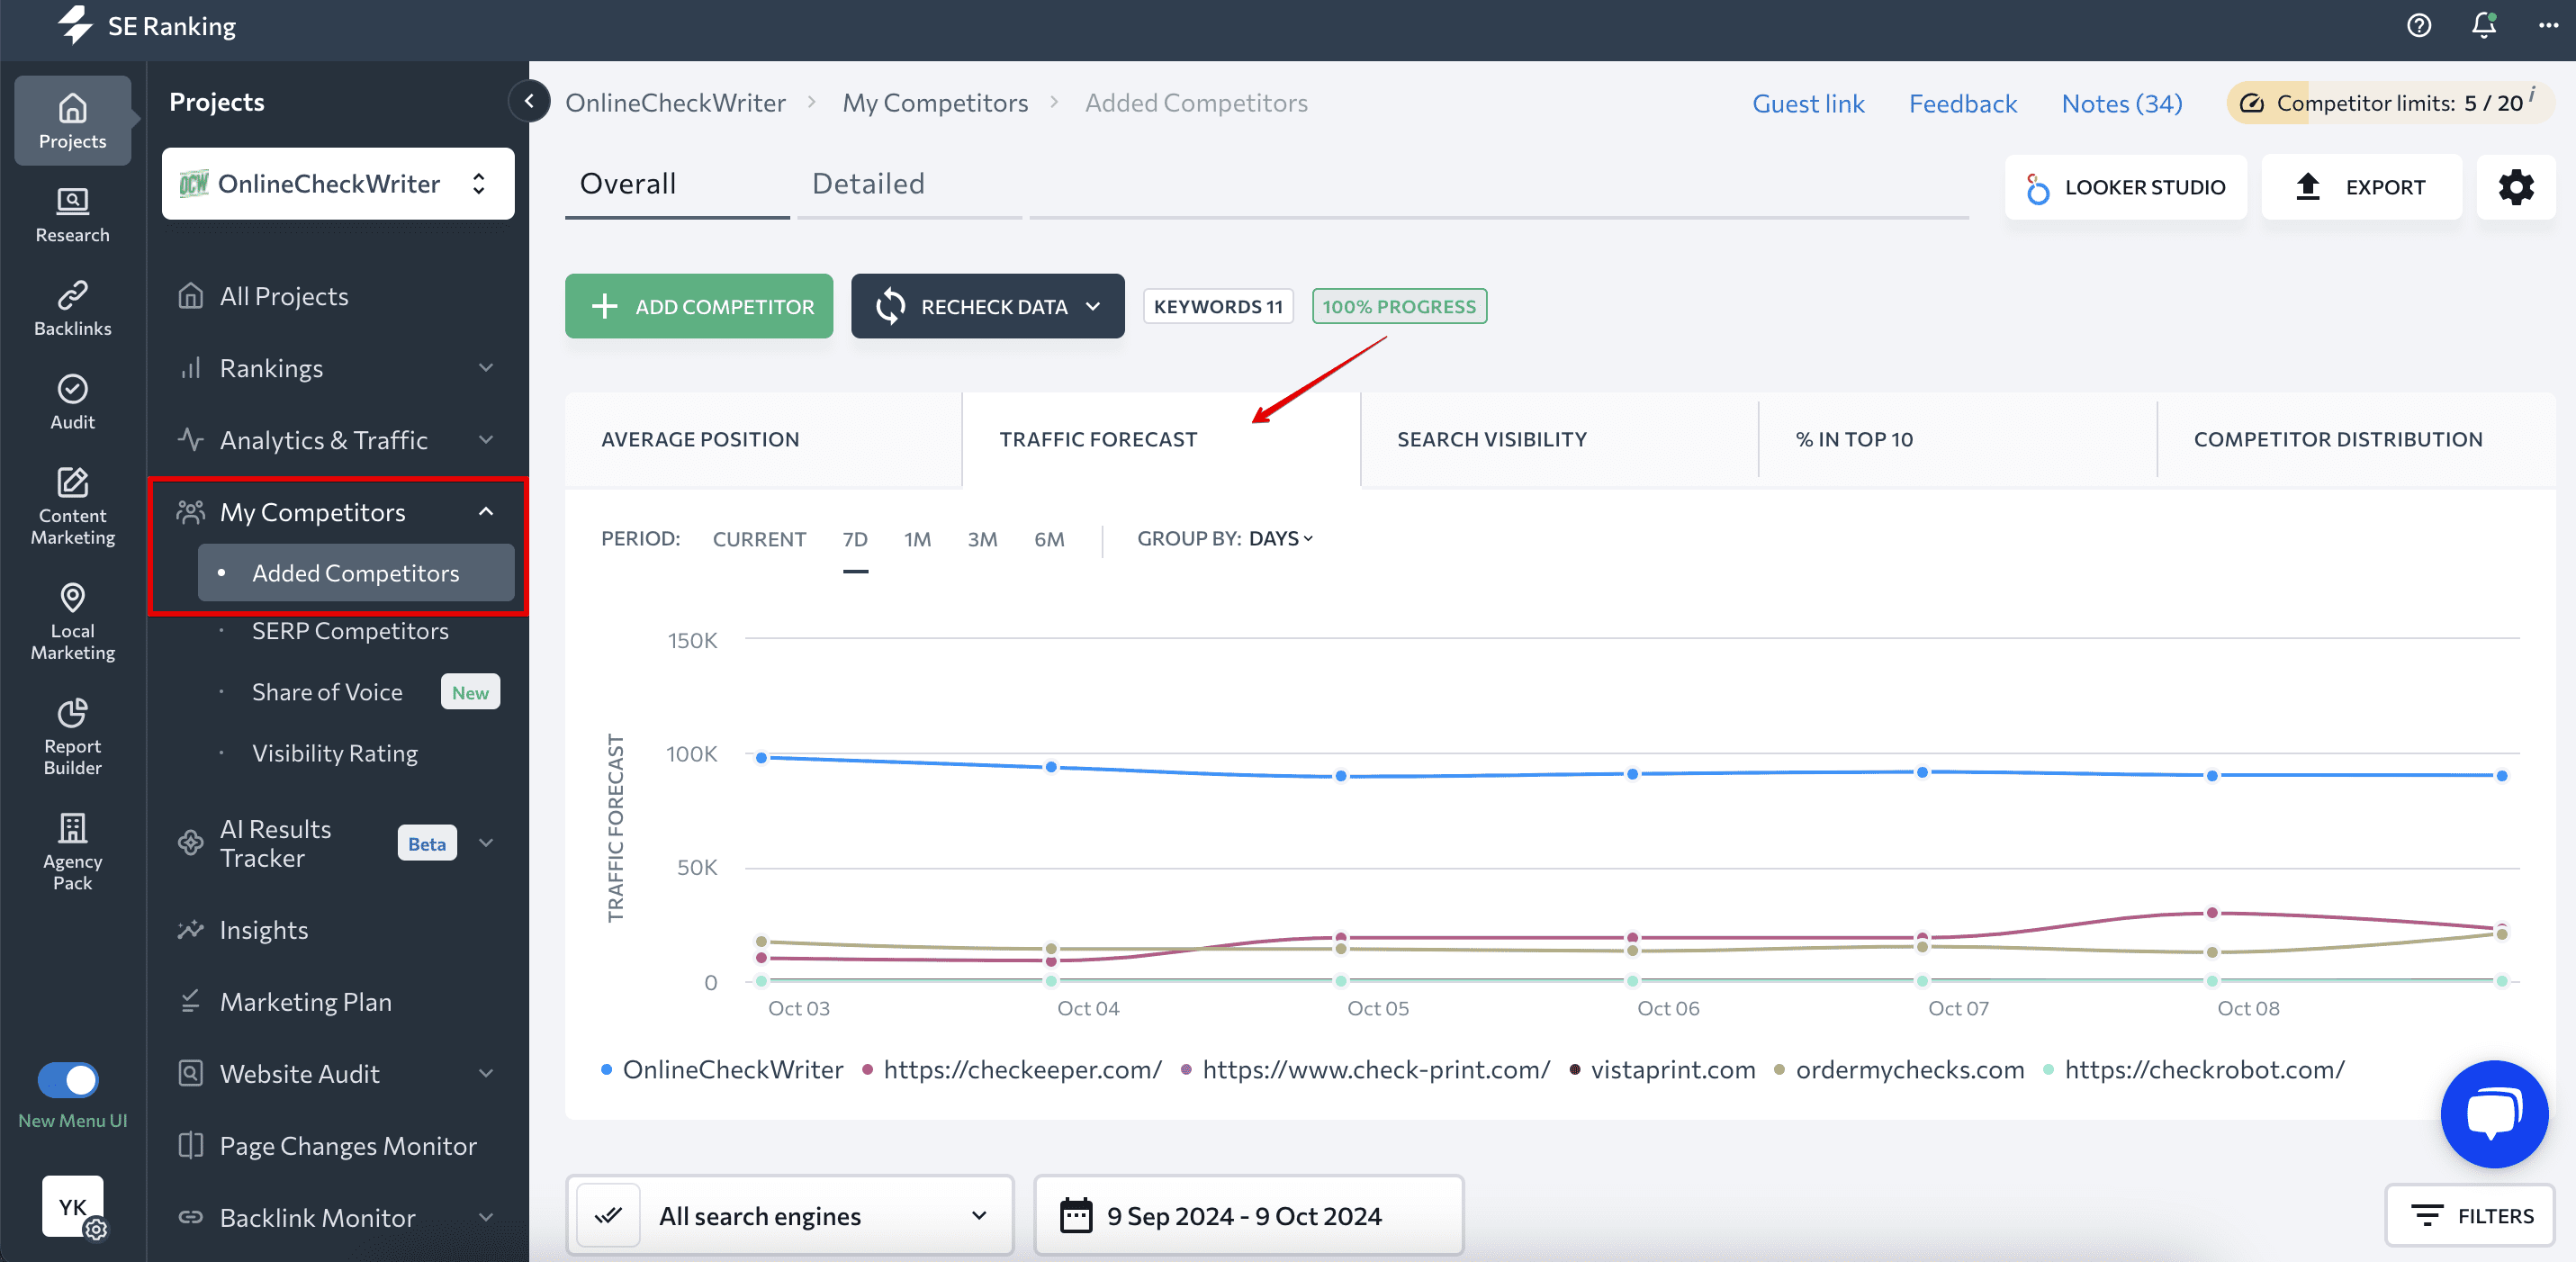Open Notes with 34 count
This screenshot has width=2576, height=1262.
(x=2121, y=102)
